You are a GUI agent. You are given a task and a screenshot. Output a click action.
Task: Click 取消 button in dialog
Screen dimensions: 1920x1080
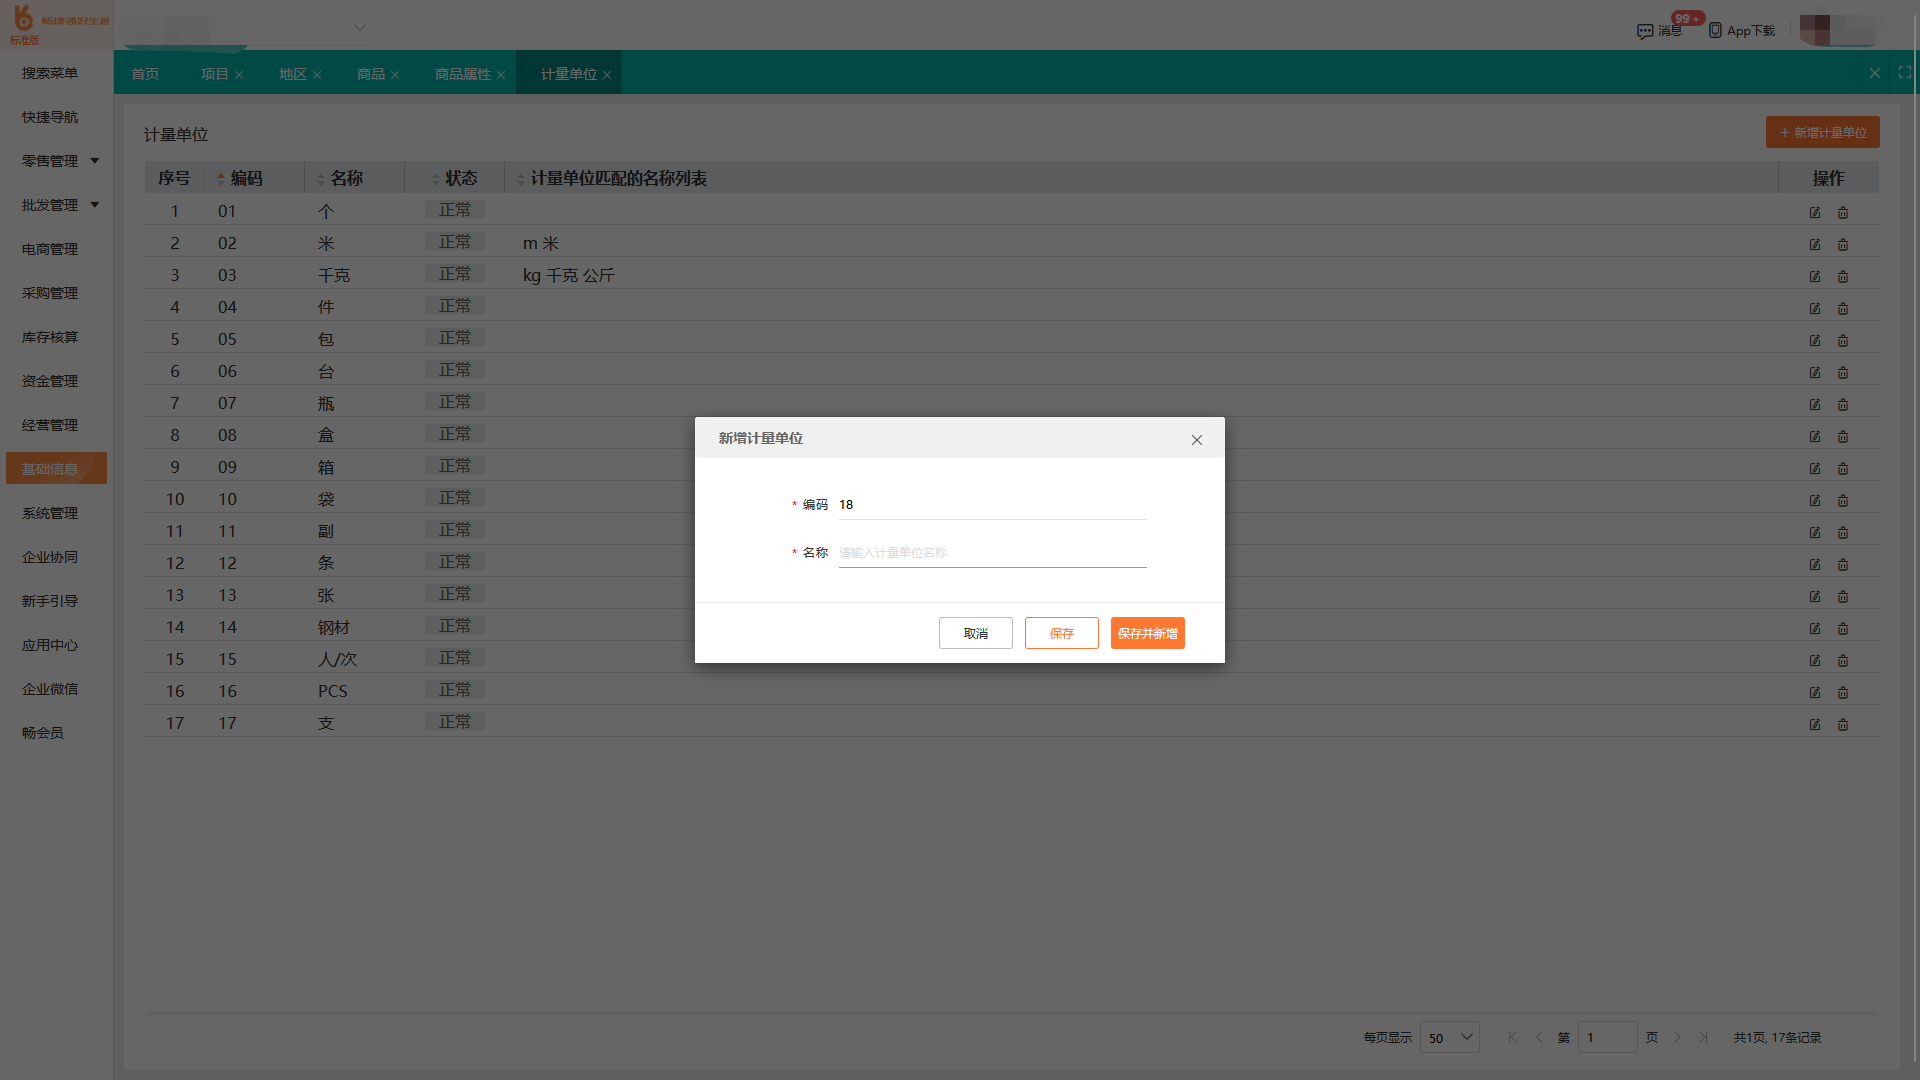coord(975,633)
